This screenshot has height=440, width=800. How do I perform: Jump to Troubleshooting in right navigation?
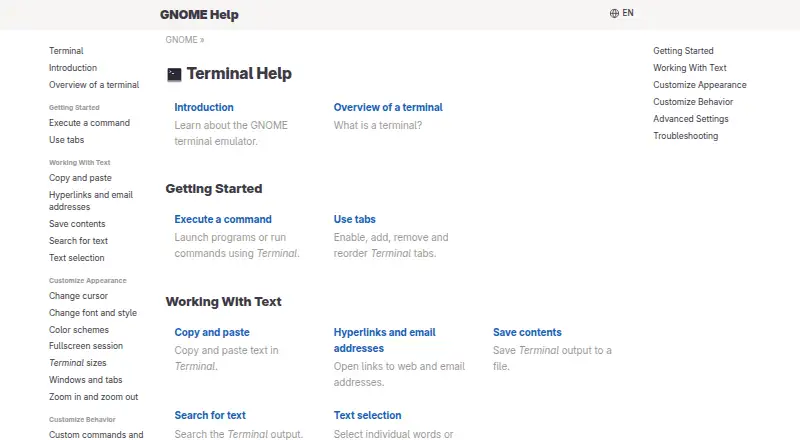[x=686, y=136]
